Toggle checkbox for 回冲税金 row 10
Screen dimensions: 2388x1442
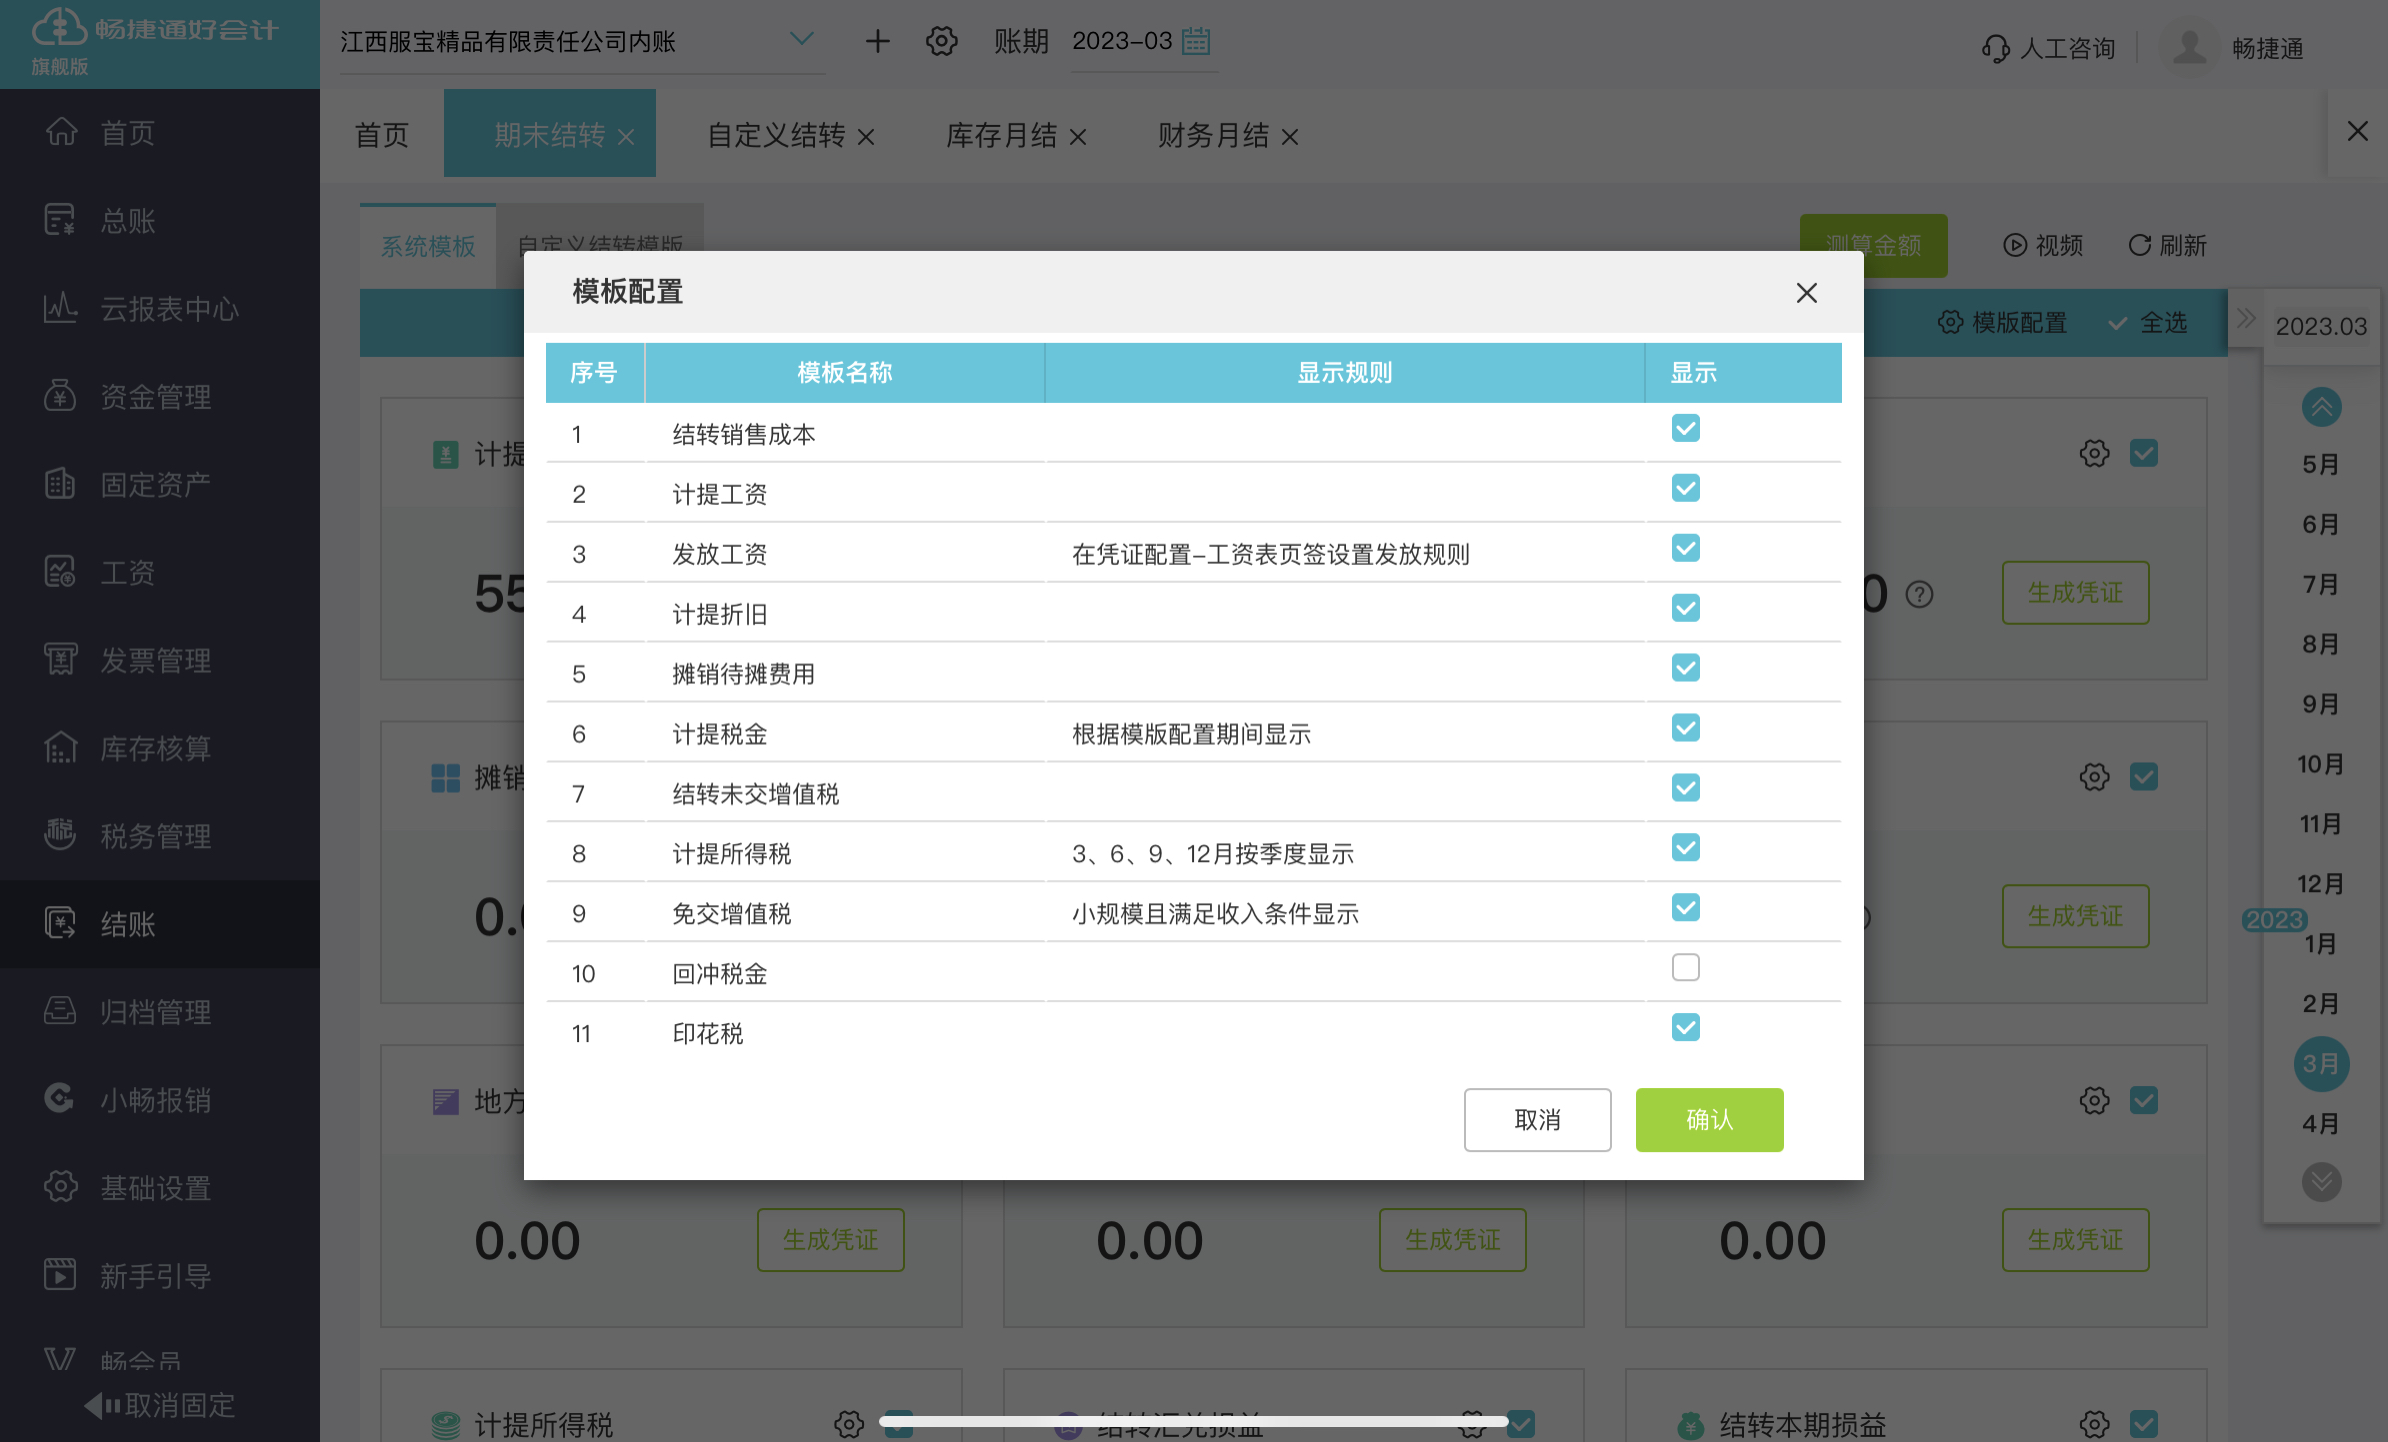tap(1685, 966)
